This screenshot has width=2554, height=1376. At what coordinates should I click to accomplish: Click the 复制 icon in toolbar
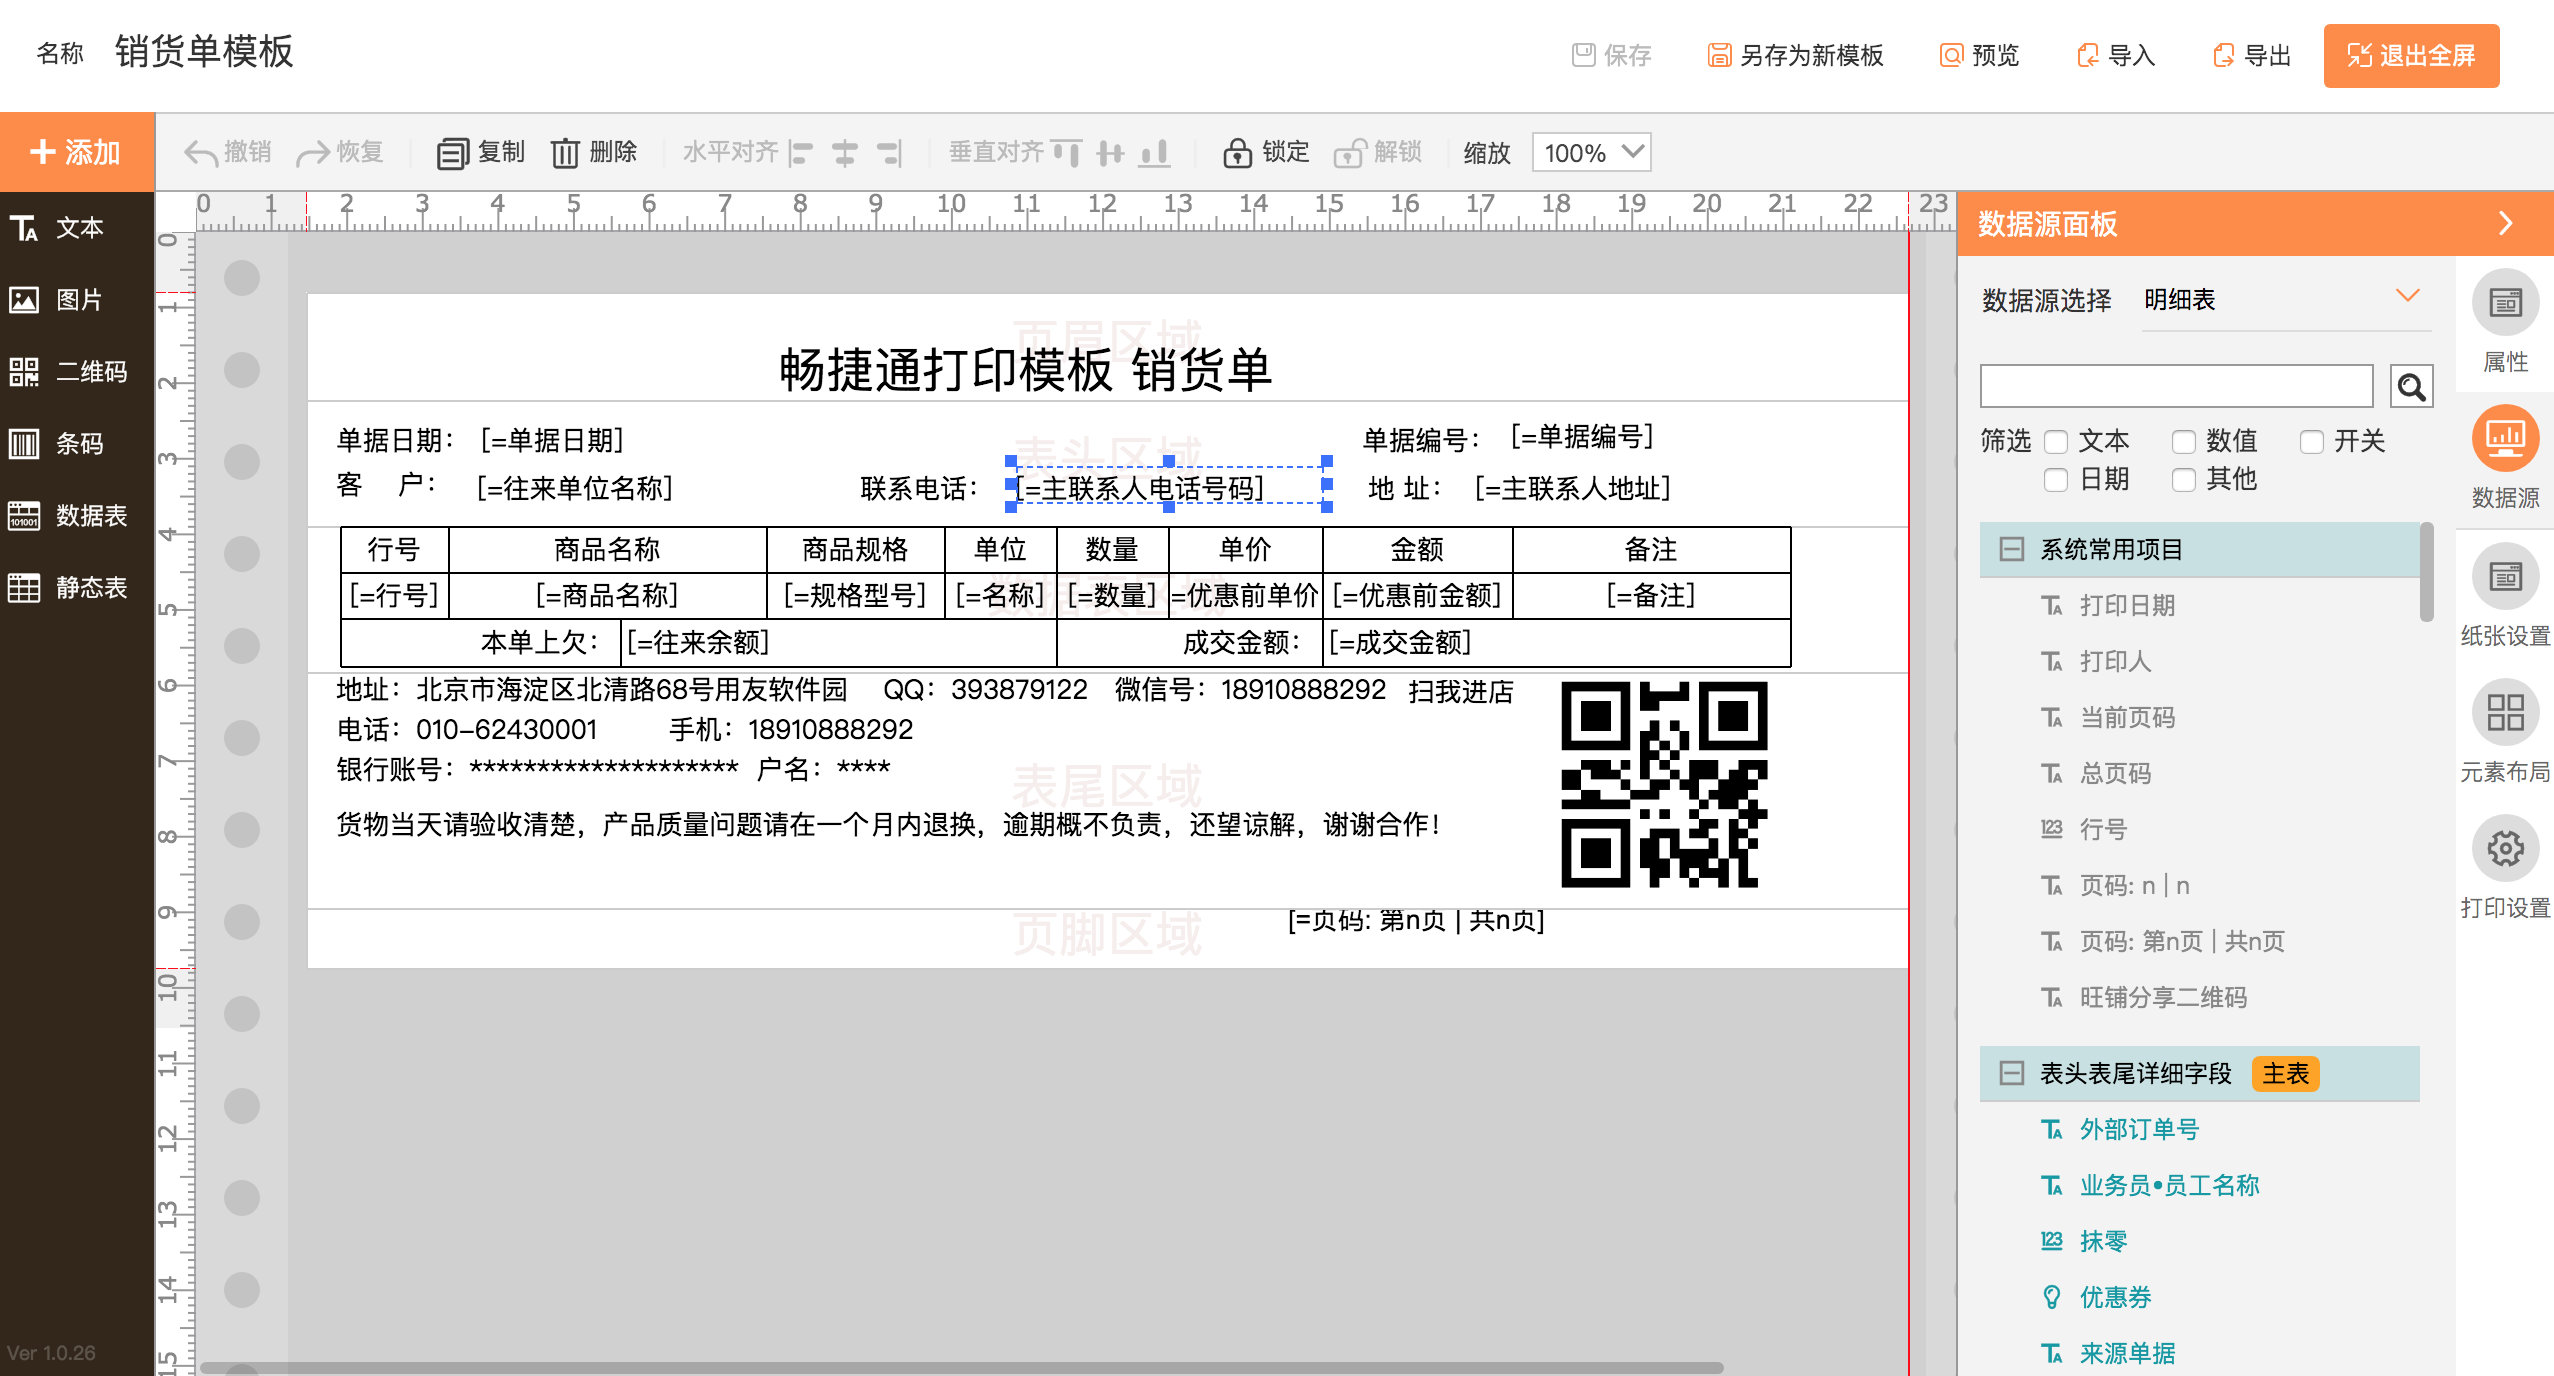(445, 154)
